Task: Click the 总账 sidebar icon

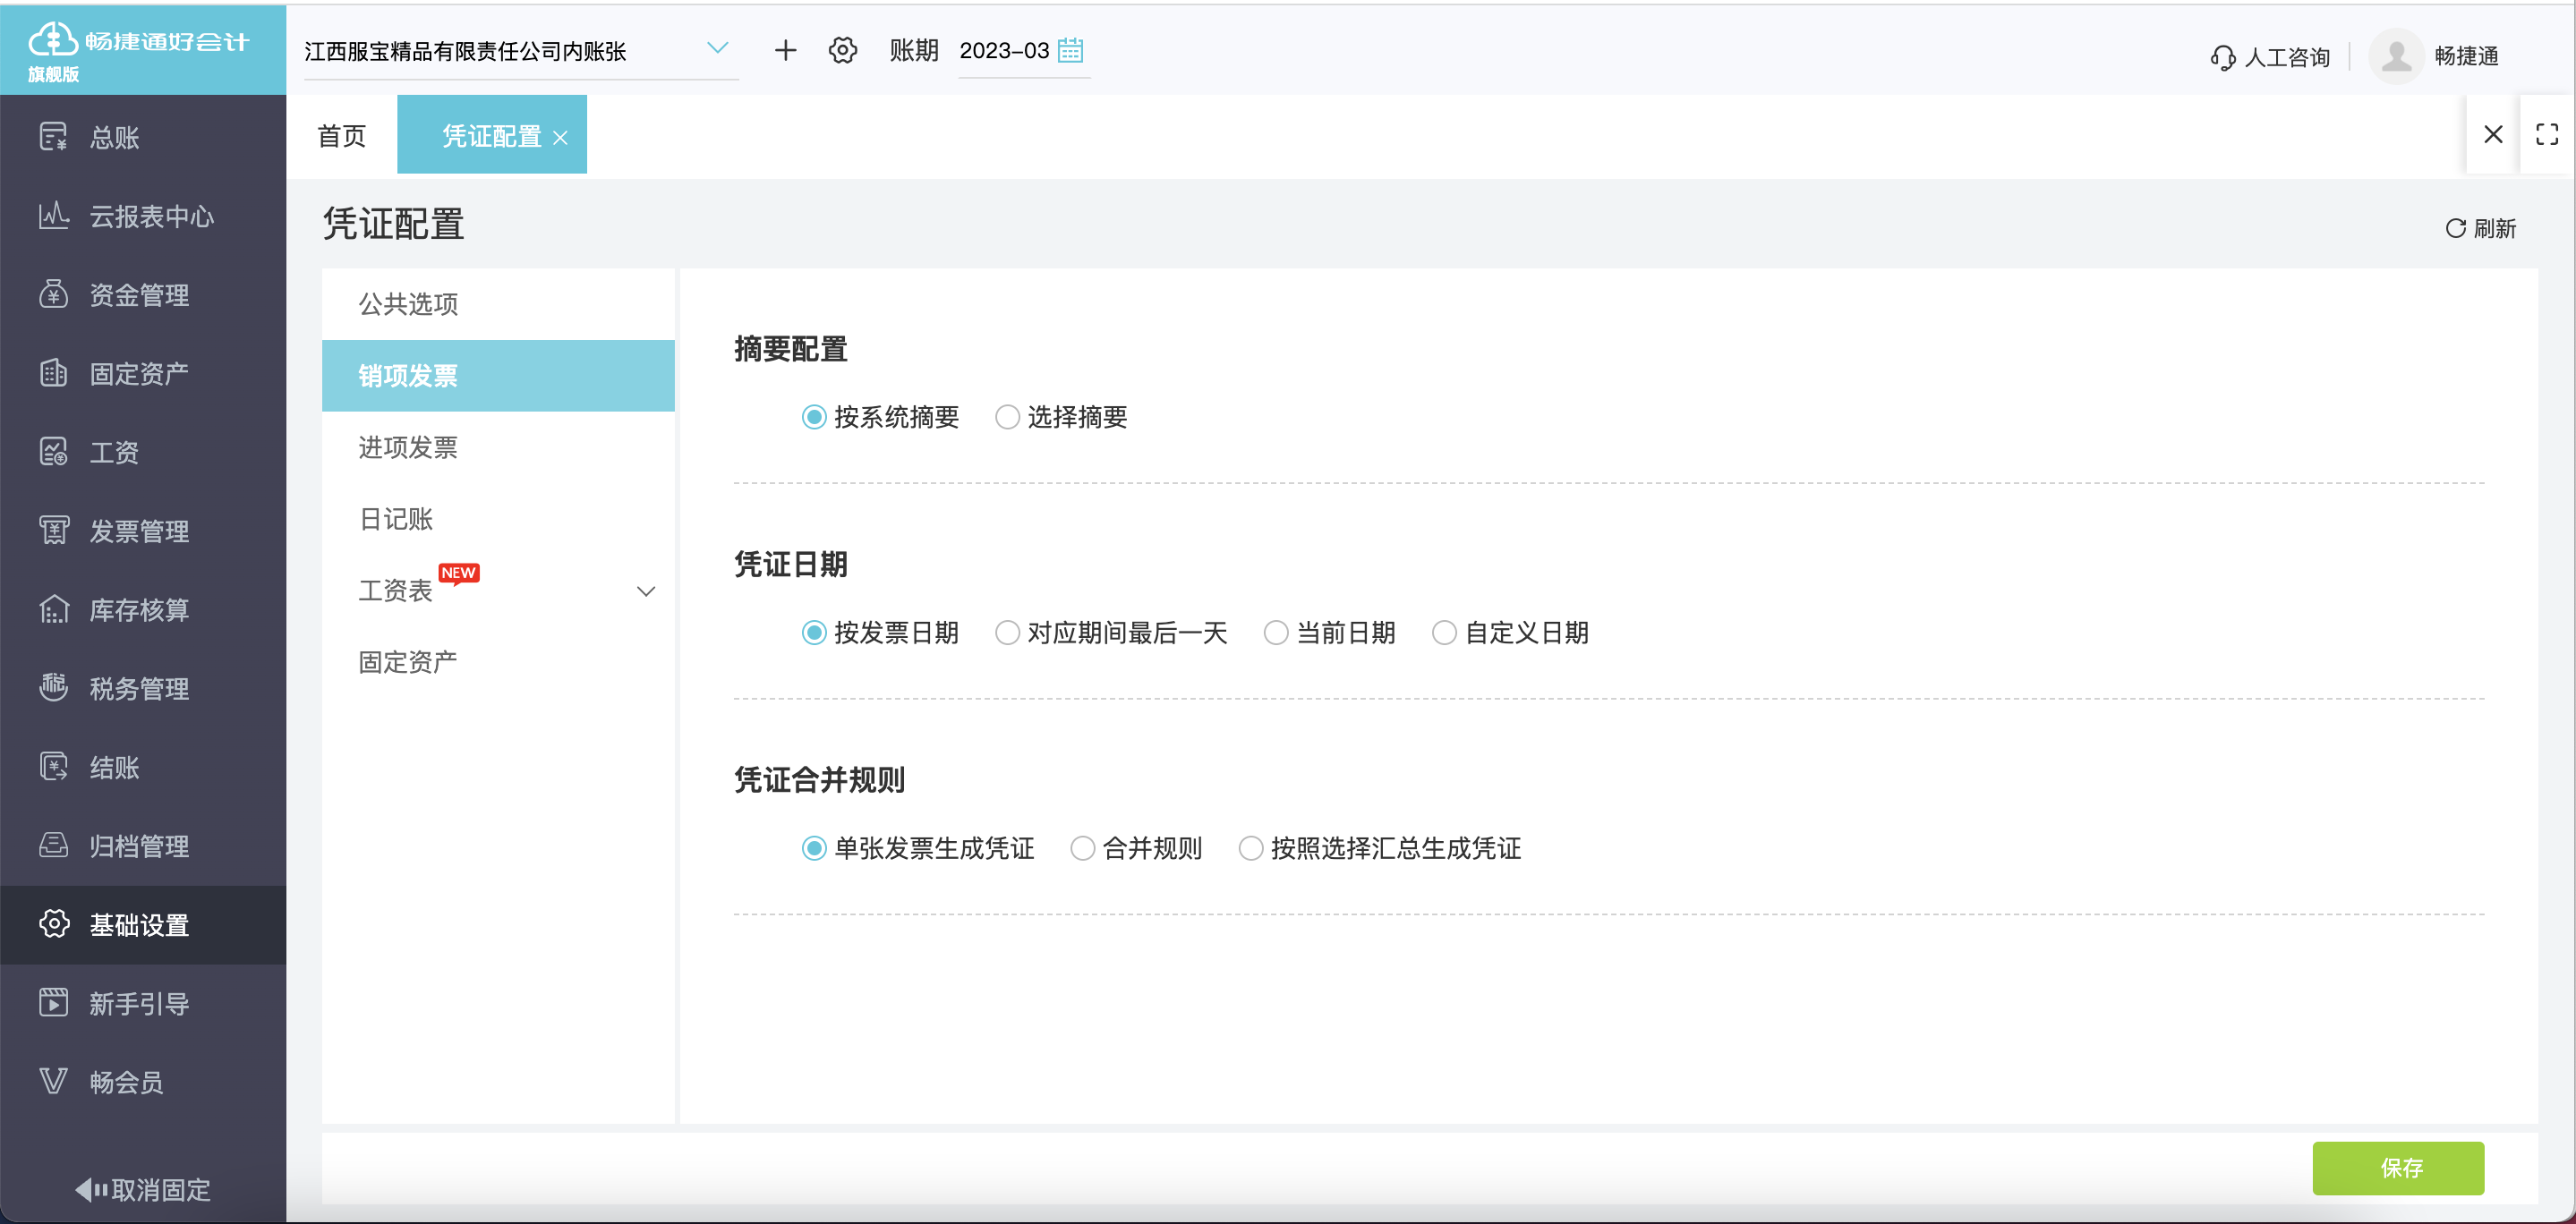Action: [51, 138]
